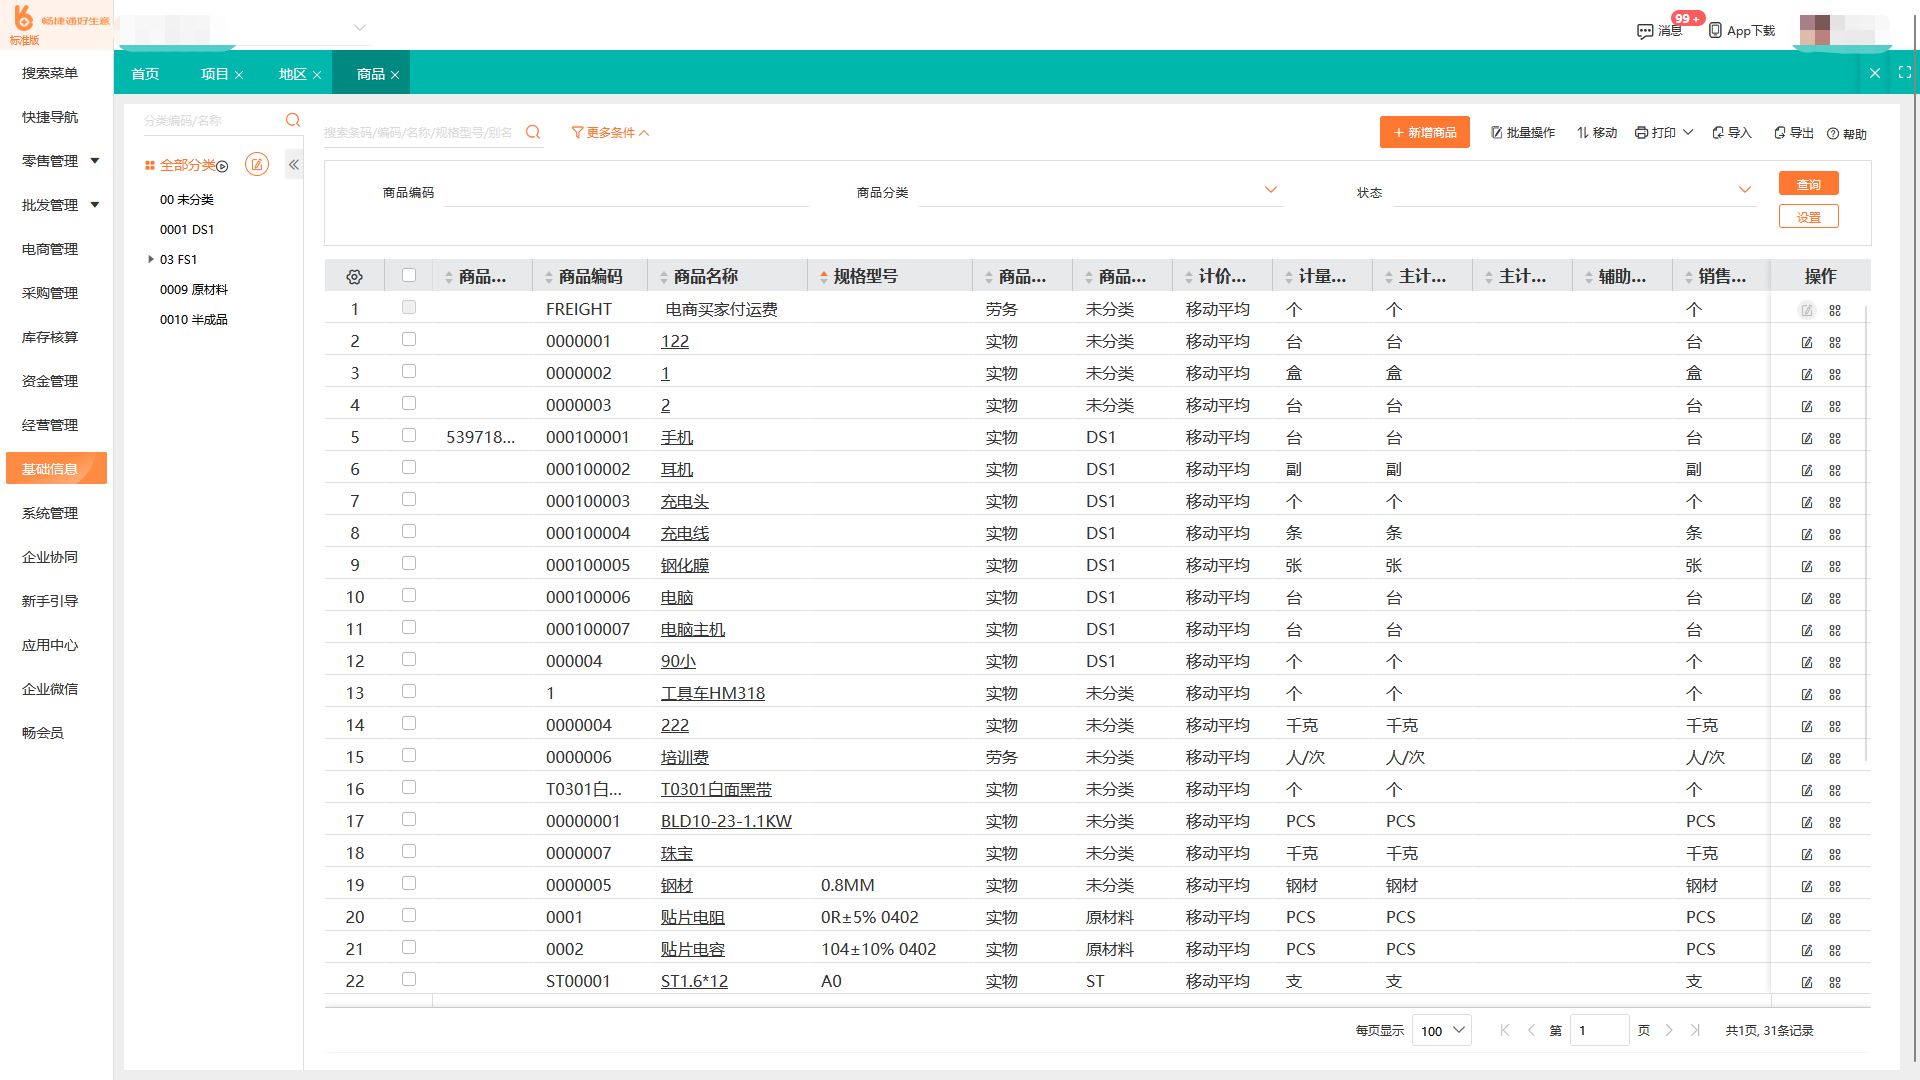Click the 查询 button
Screen dimensions: 1920x1080
click(x=1808, y=183)
